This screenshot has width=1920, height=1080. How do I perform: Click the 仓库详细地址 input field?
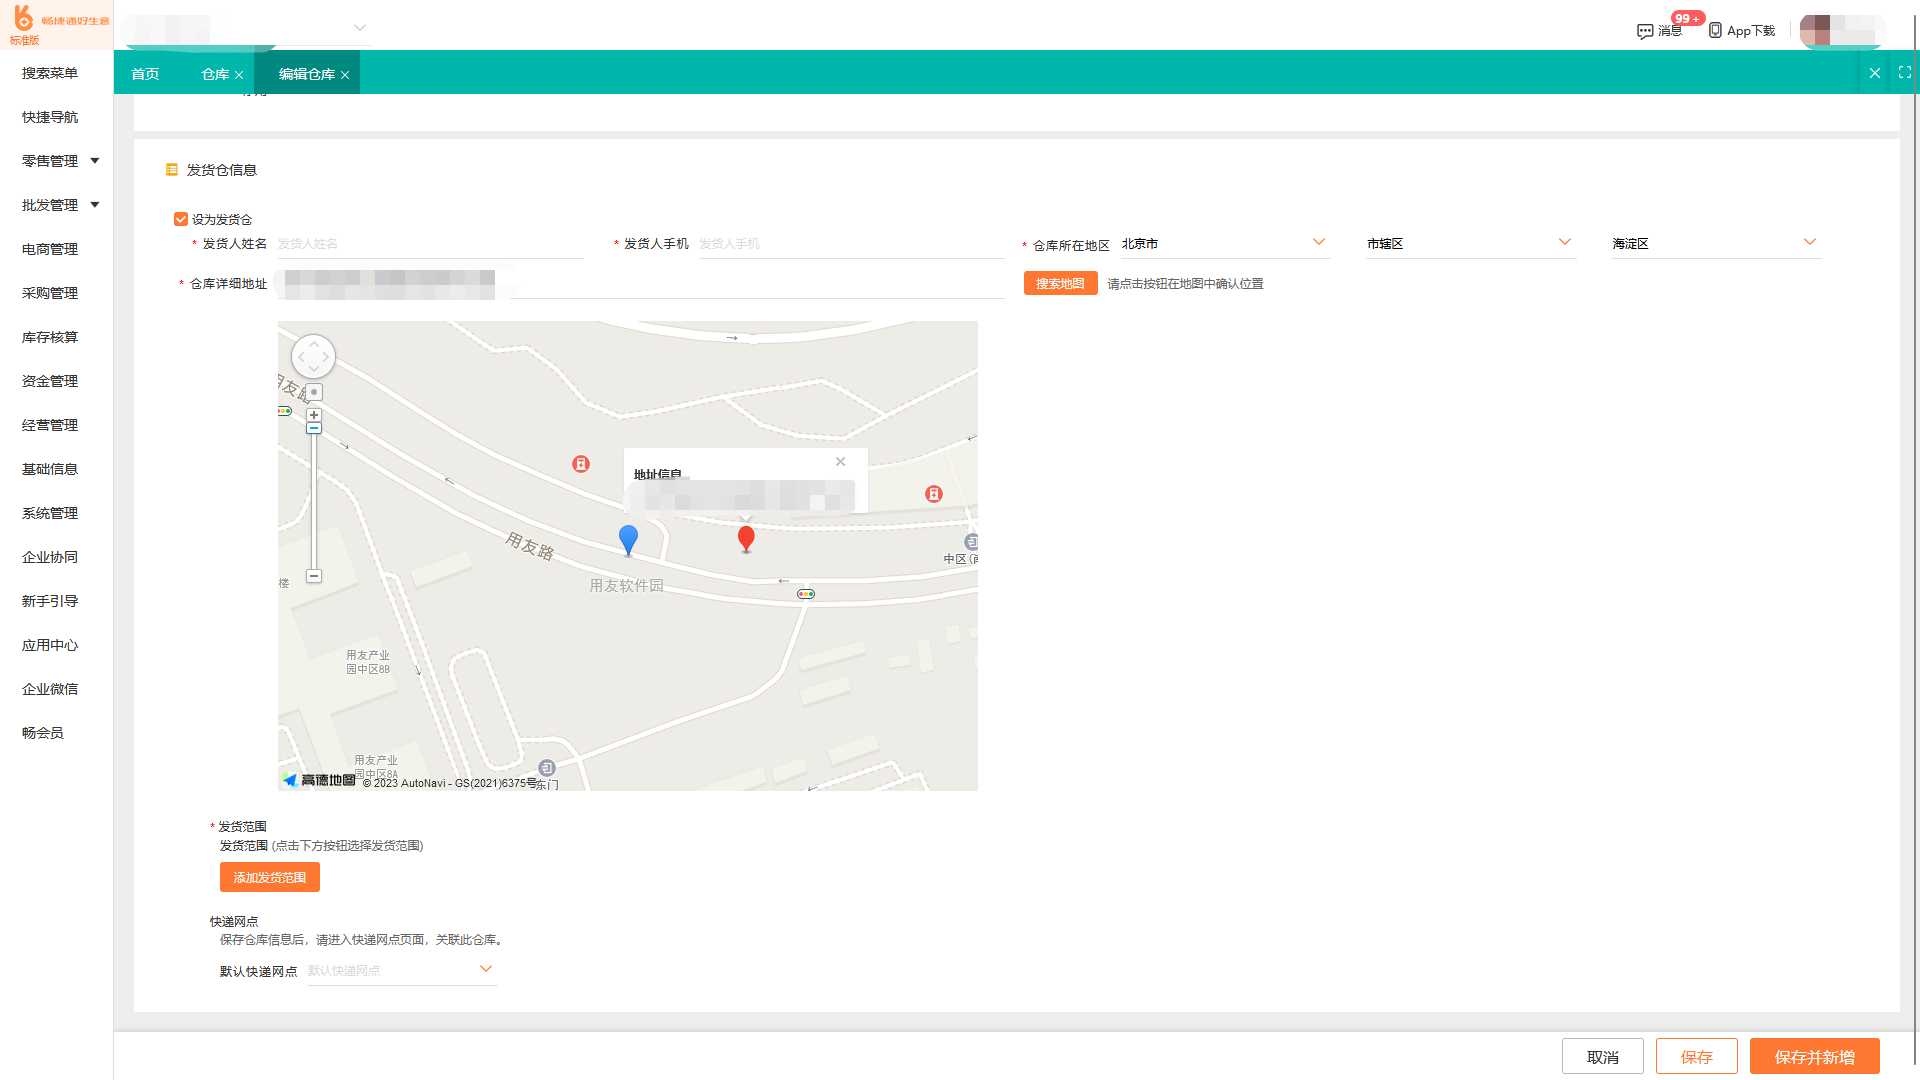[x=641, y=282]
